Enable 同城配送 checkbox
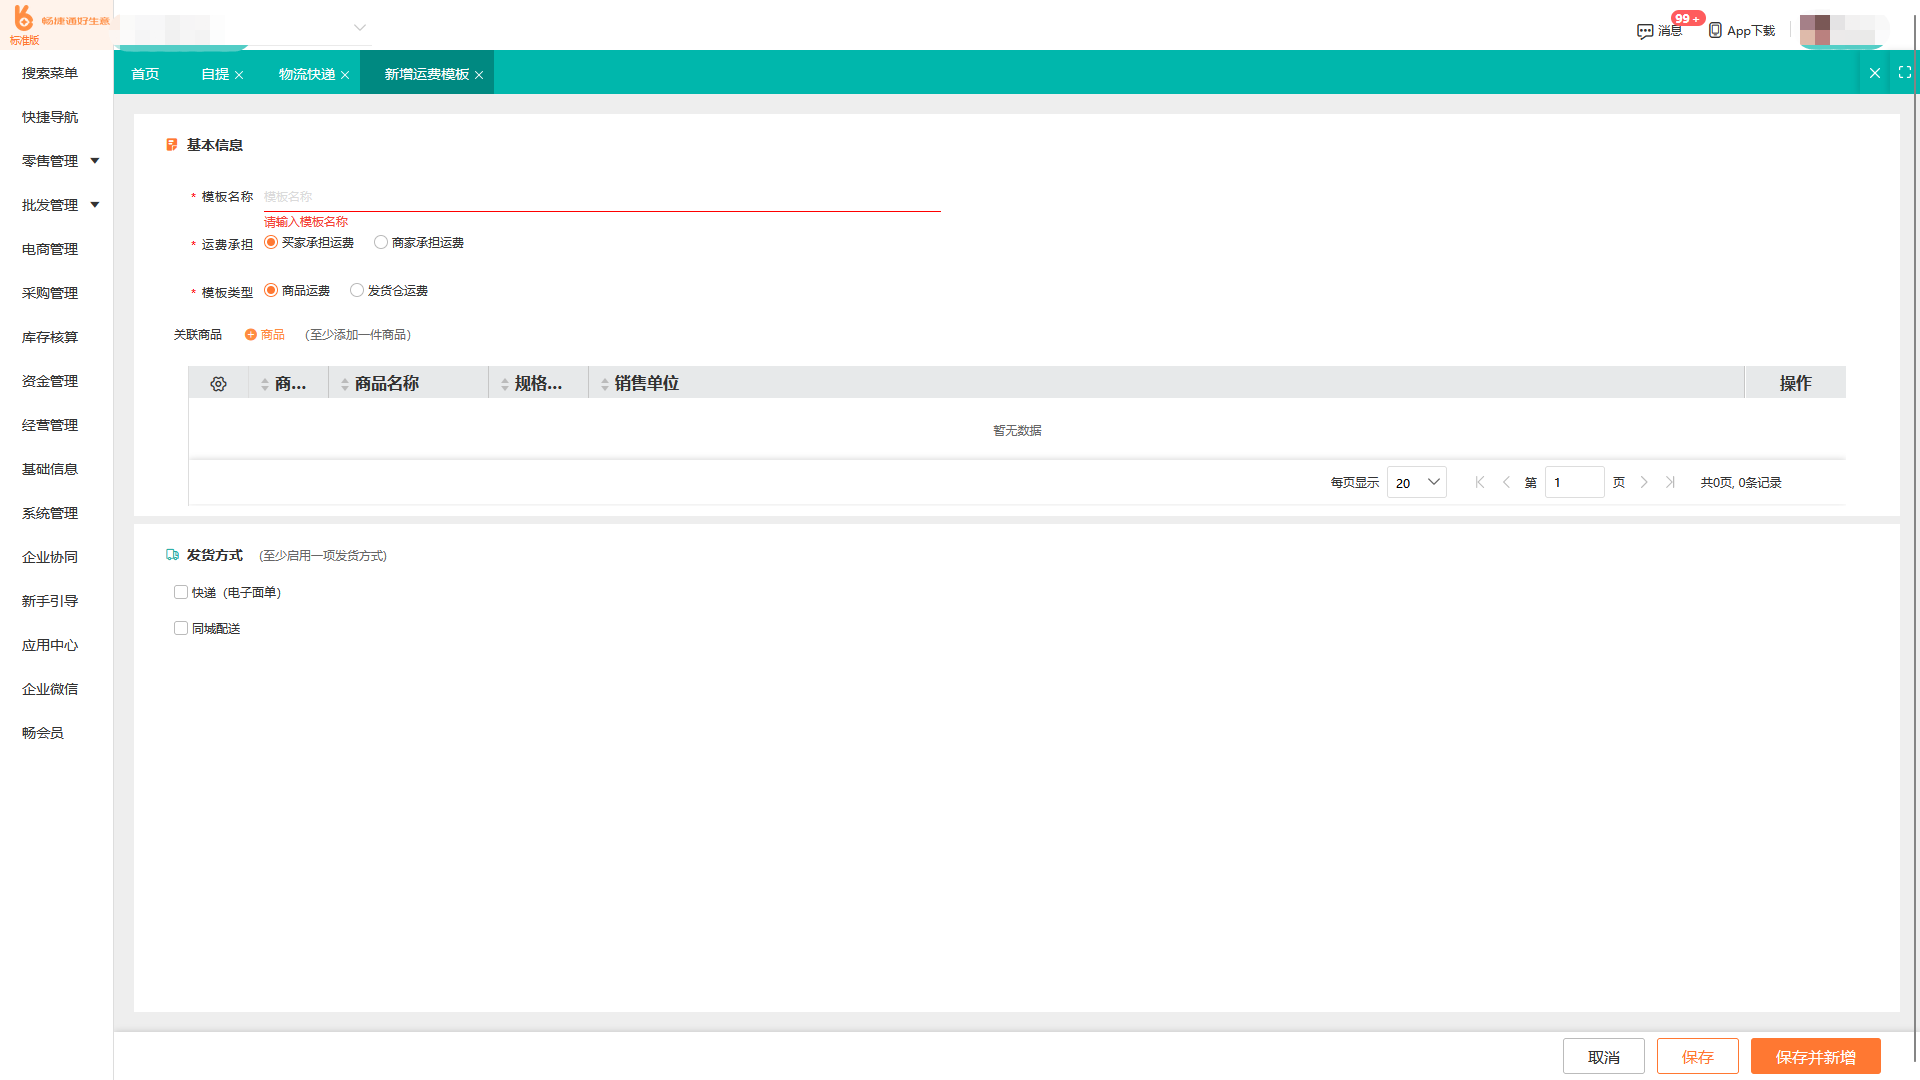This screenshot has width=1920, height=1080. (181, 626)
